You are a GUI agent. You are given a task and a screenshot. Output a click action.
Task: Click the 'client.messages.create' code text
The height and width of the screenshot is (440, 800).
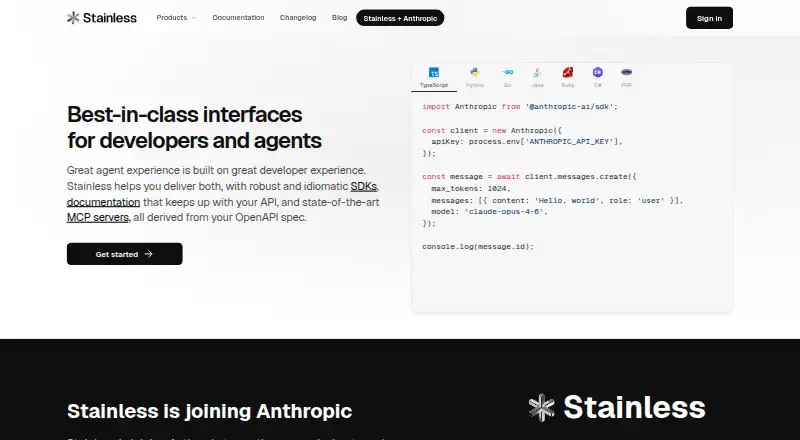pyautogui.click(x=576, y=177)
